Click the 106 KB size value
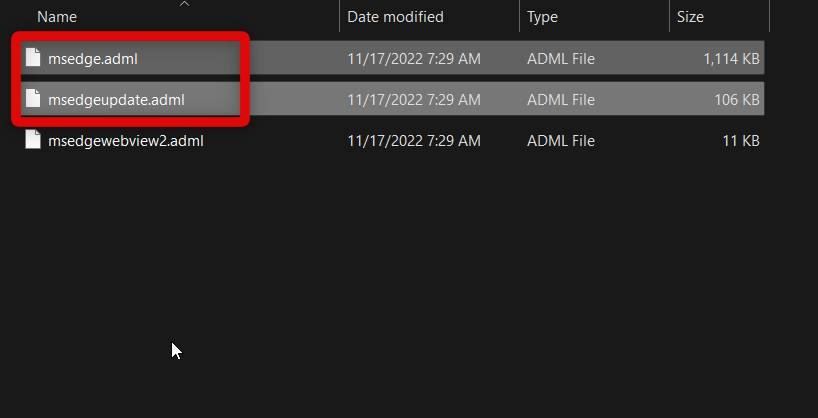This screenshot has height=418, width=818. point(739,99)
